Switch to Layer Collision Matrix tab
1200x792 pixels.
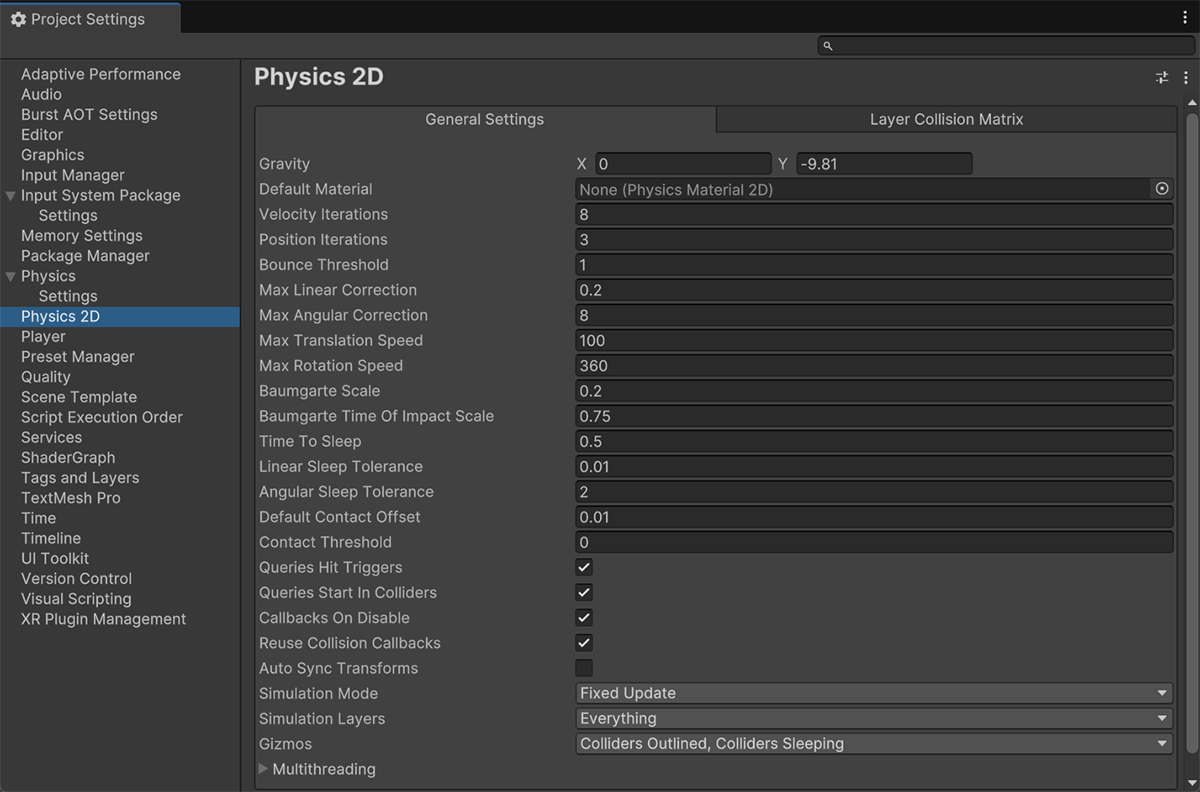pos(946,119)
